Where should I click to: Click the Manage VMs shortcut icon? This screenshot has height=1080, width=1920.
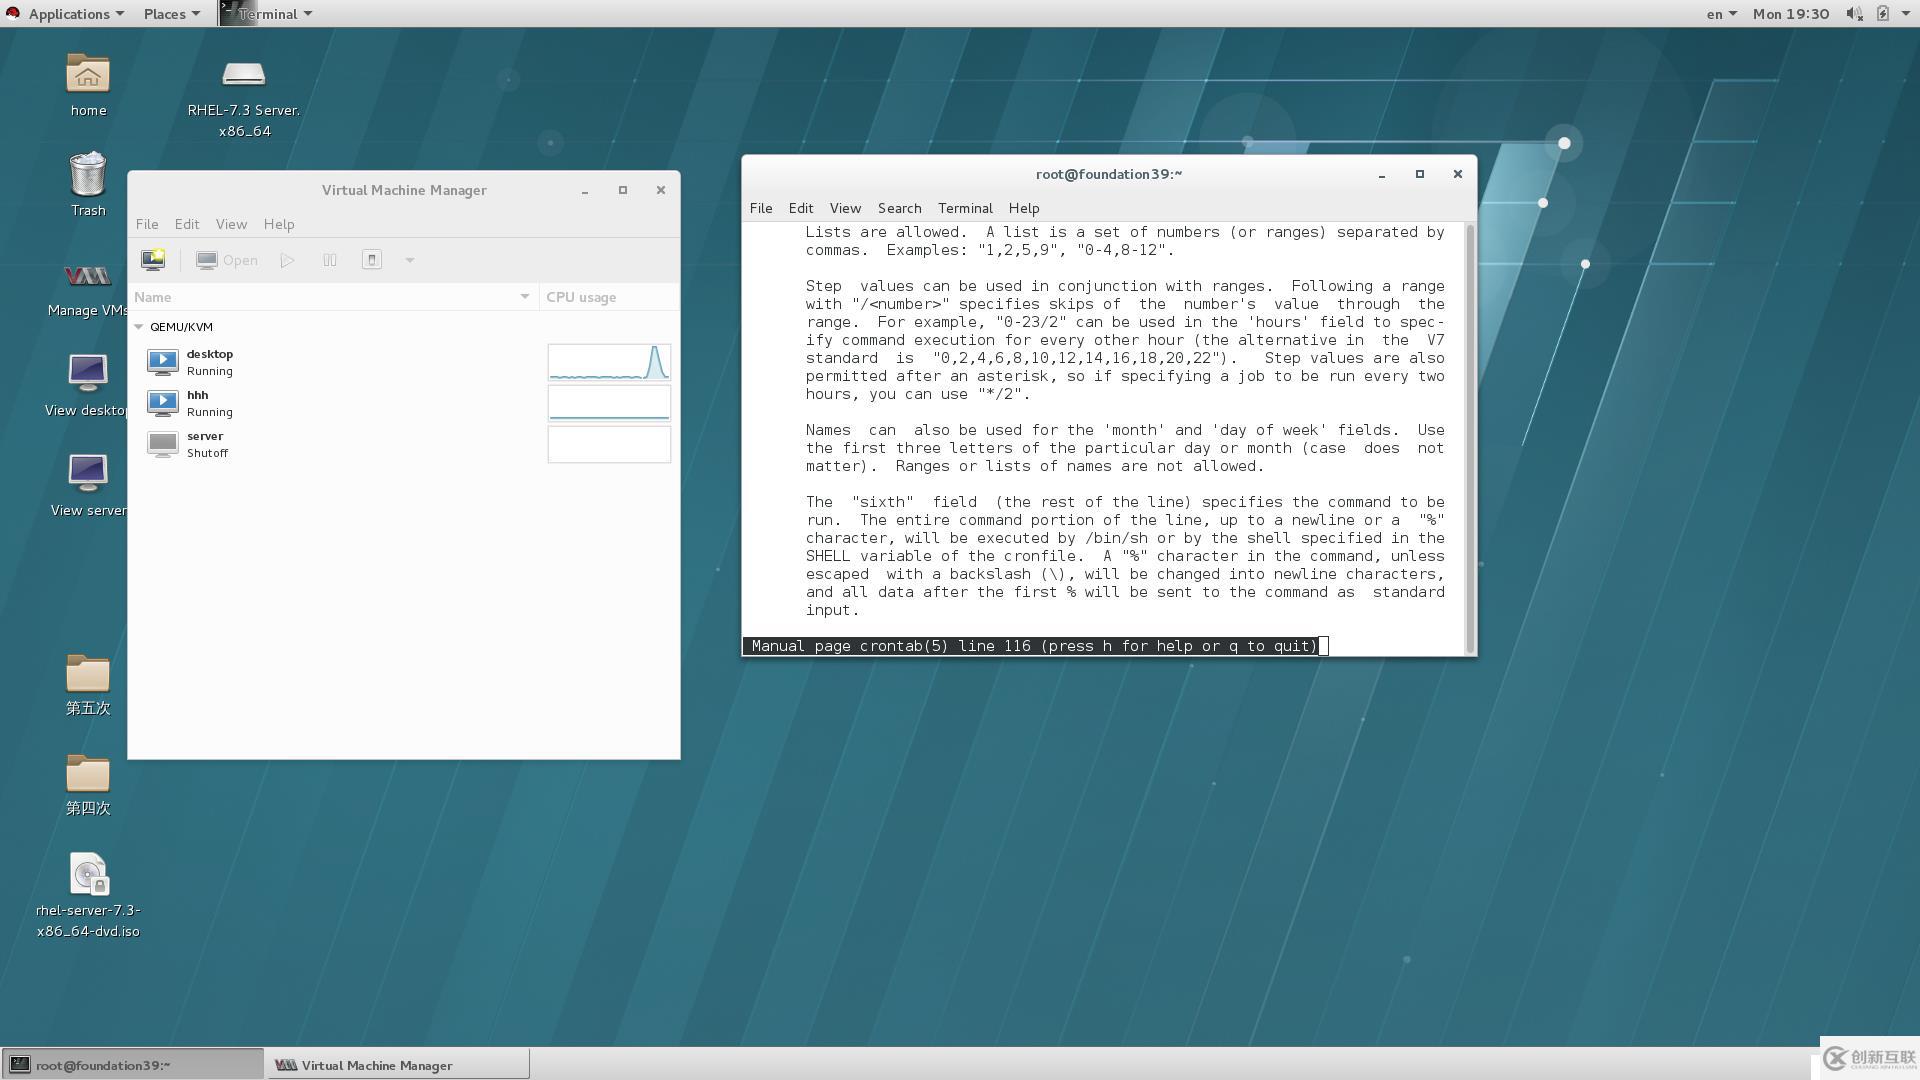87,276
